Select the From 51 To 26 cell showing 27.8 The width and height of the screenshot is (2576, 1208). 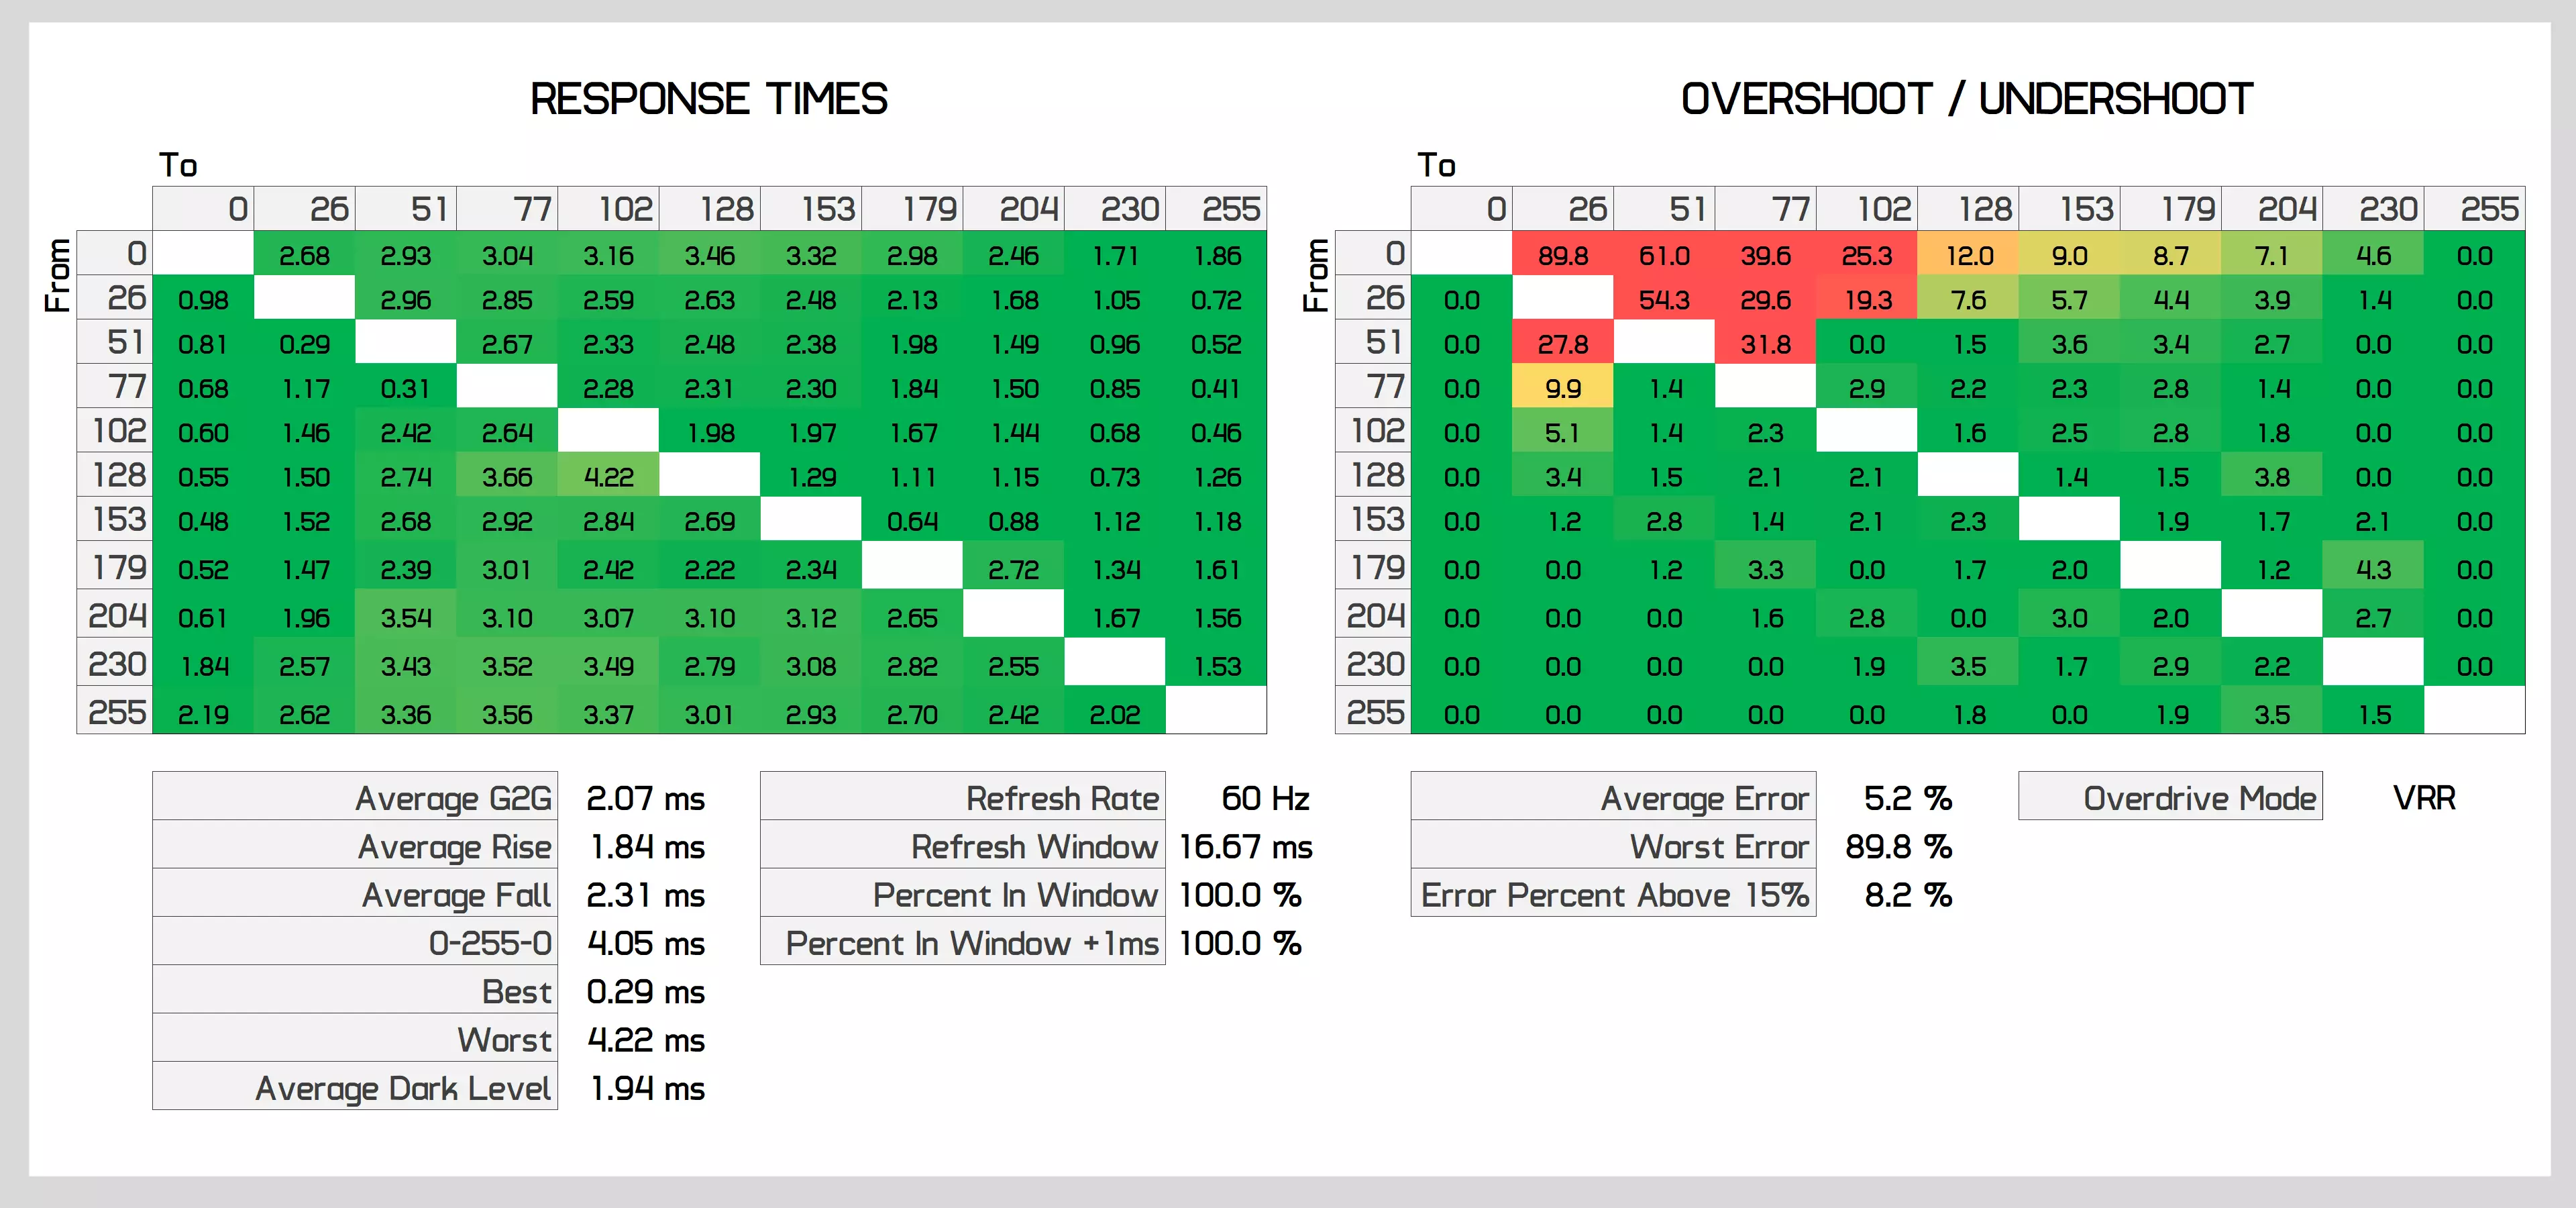point(1562,345)
